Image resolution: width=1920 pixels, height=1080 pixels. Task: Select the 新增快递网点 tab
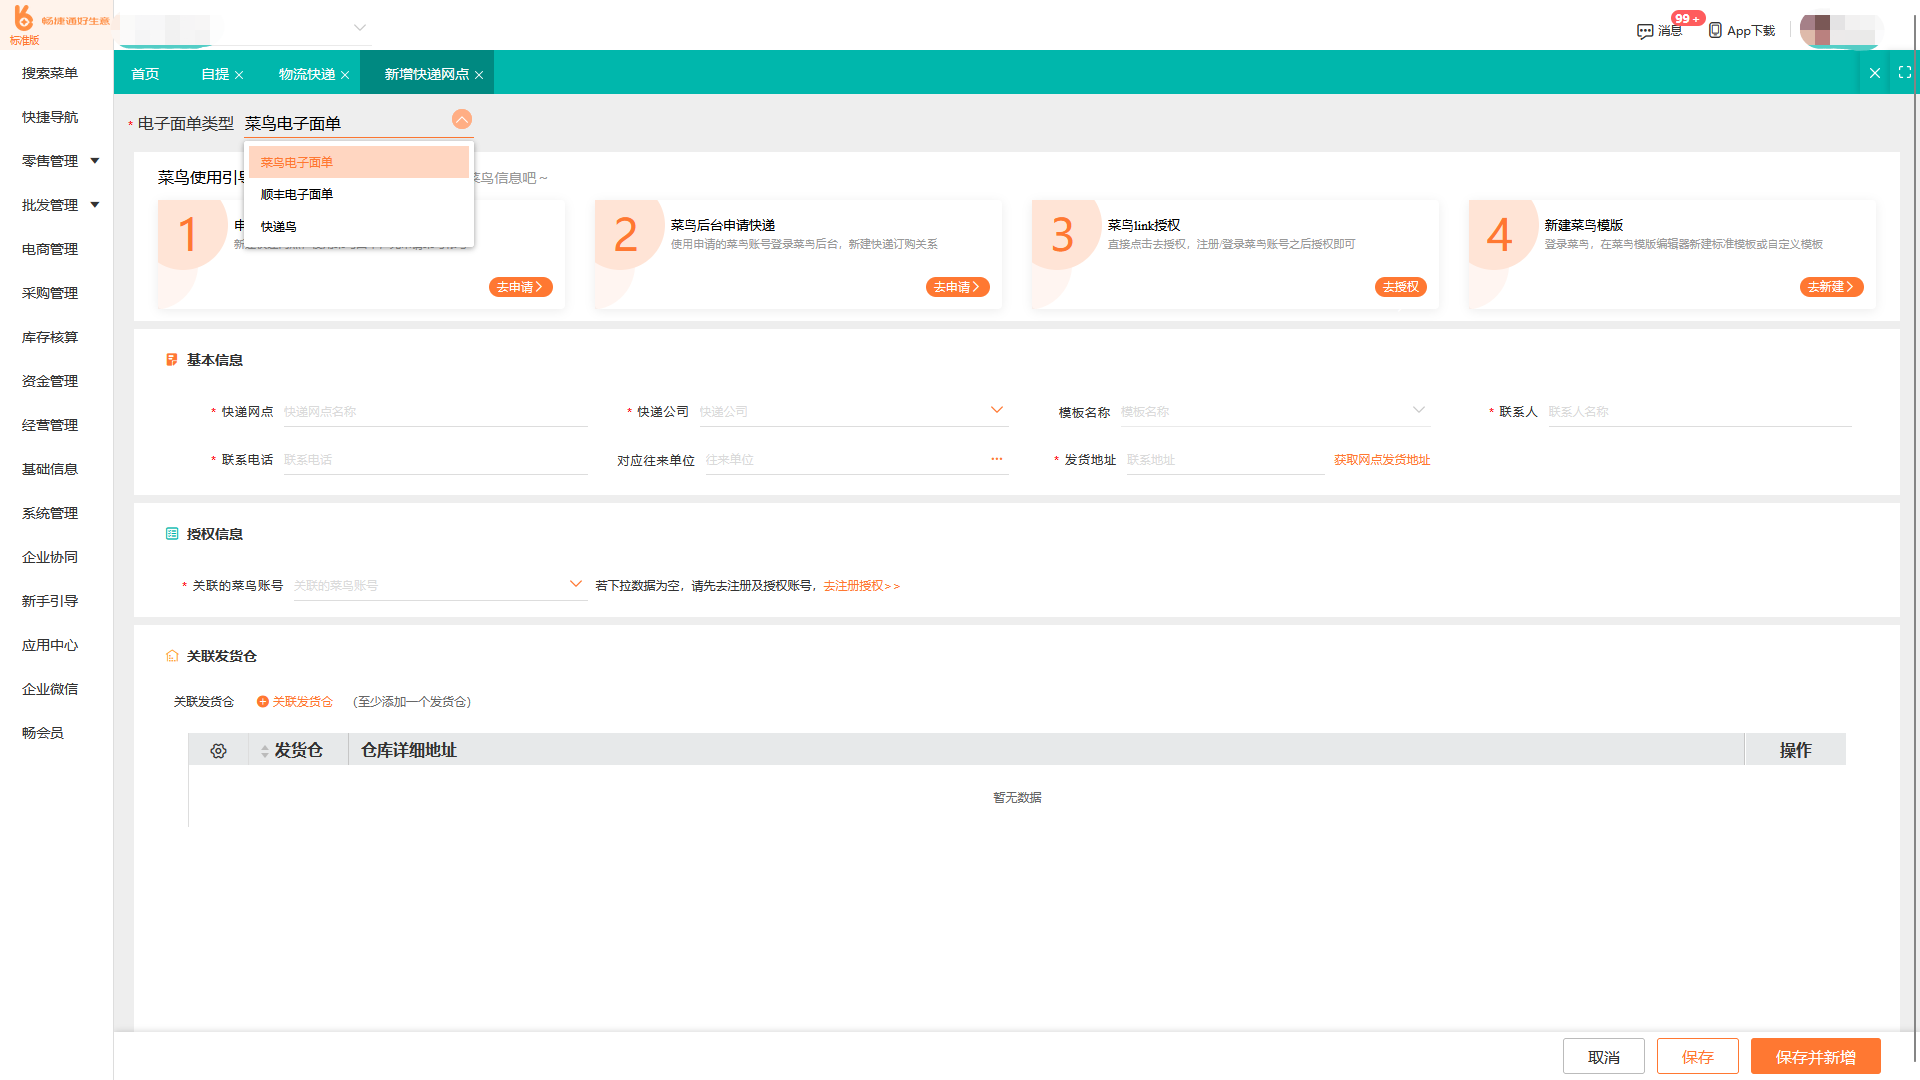pyautogui.click(x=429, y=73)
